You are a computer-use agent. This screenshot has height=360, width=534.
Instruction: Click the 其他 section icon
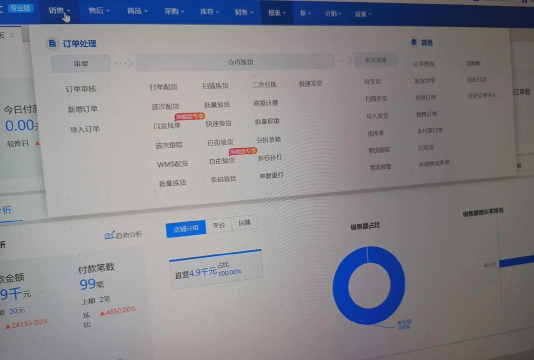tap(414, 42)
